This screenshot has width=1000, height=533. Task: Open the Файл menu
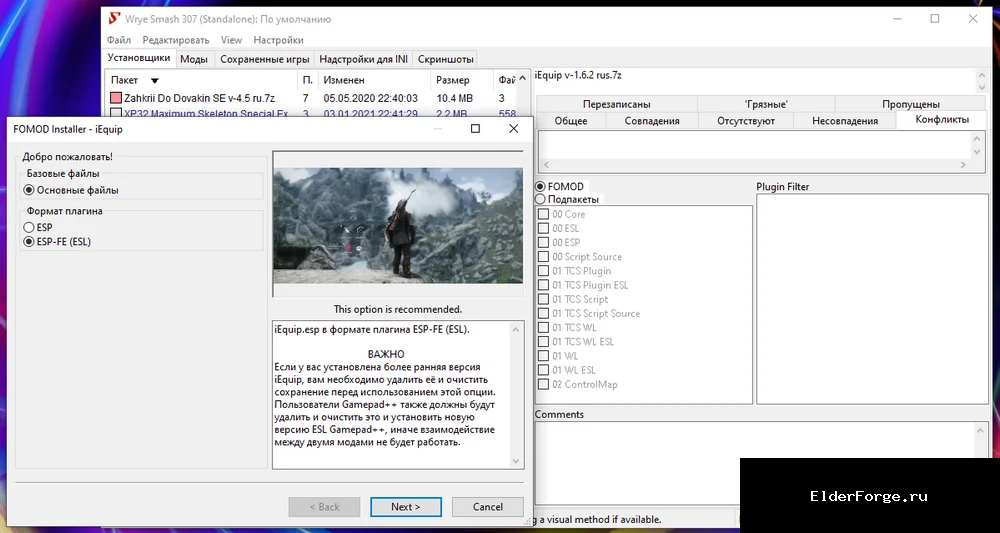tap(118, 40)
